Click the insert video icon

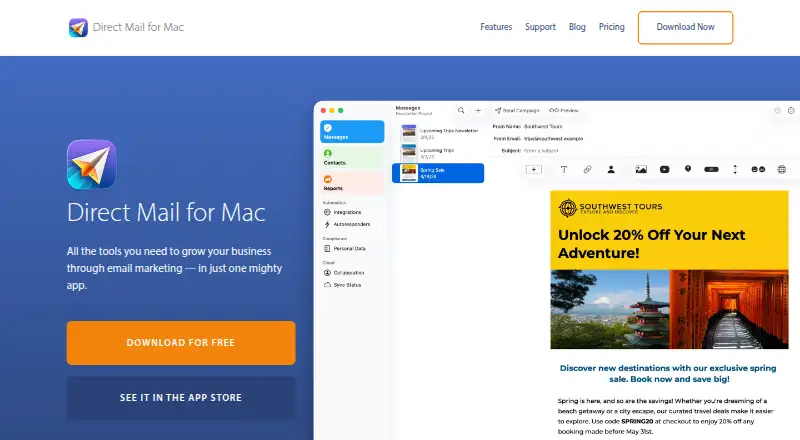[664, 169]
